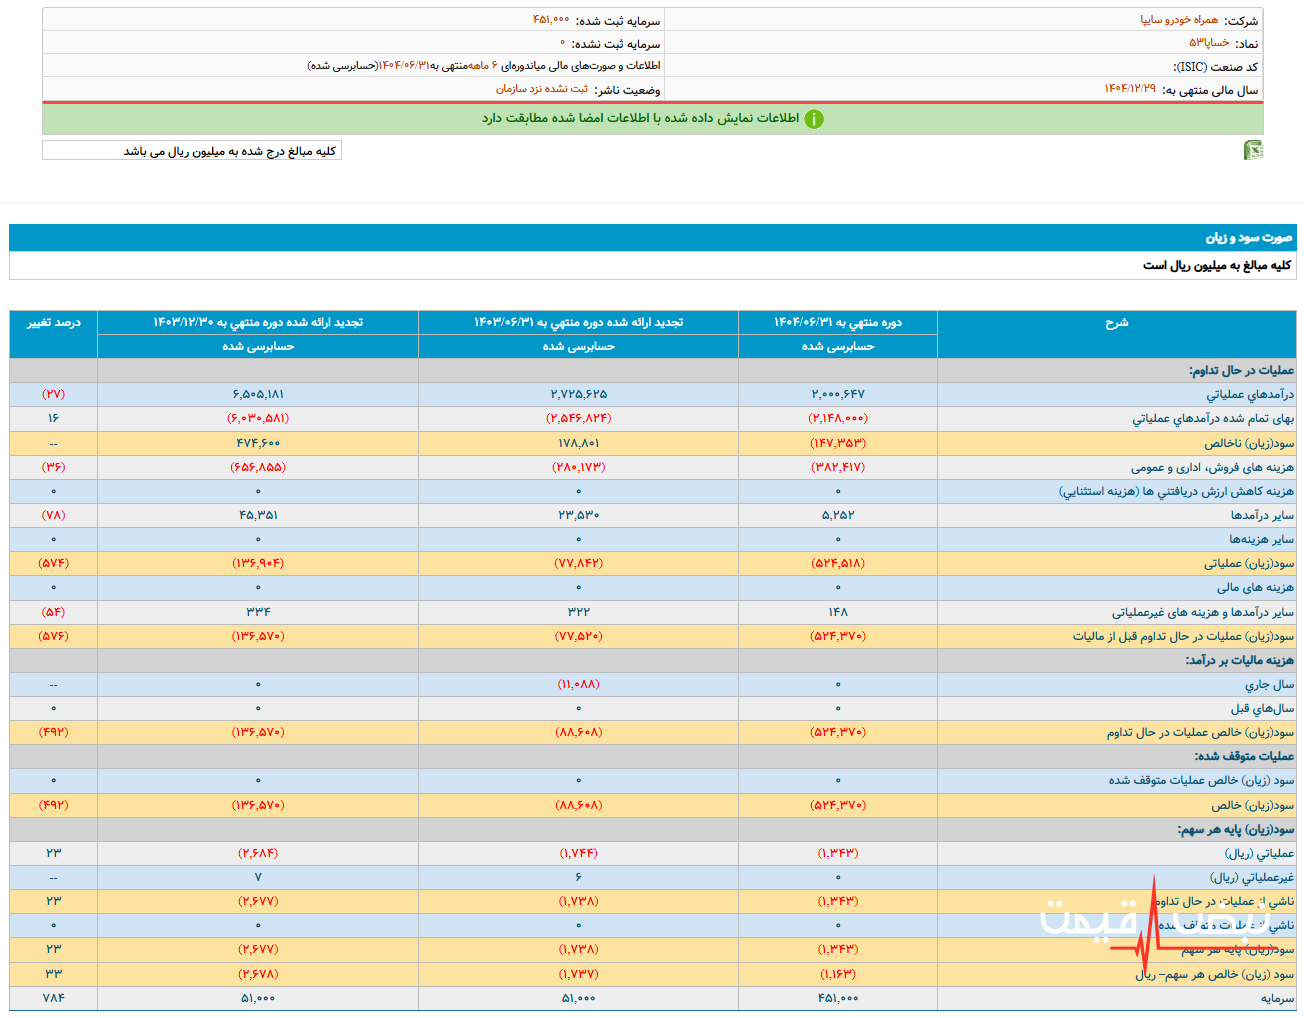Select the صورت سود و زیان header tab
This screenshot has width=1304, height=1018.
click(1248, 238)
